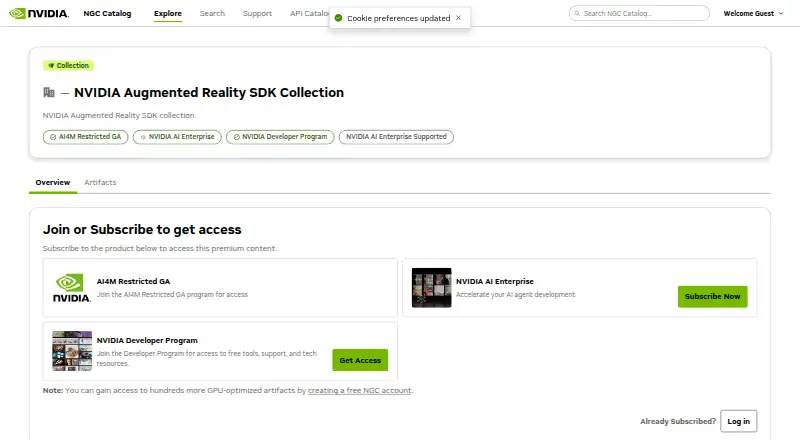Click the green checkmark in the cookie toast
The height and width of the screenshot is (440, 800).
[x=338, y=18]
